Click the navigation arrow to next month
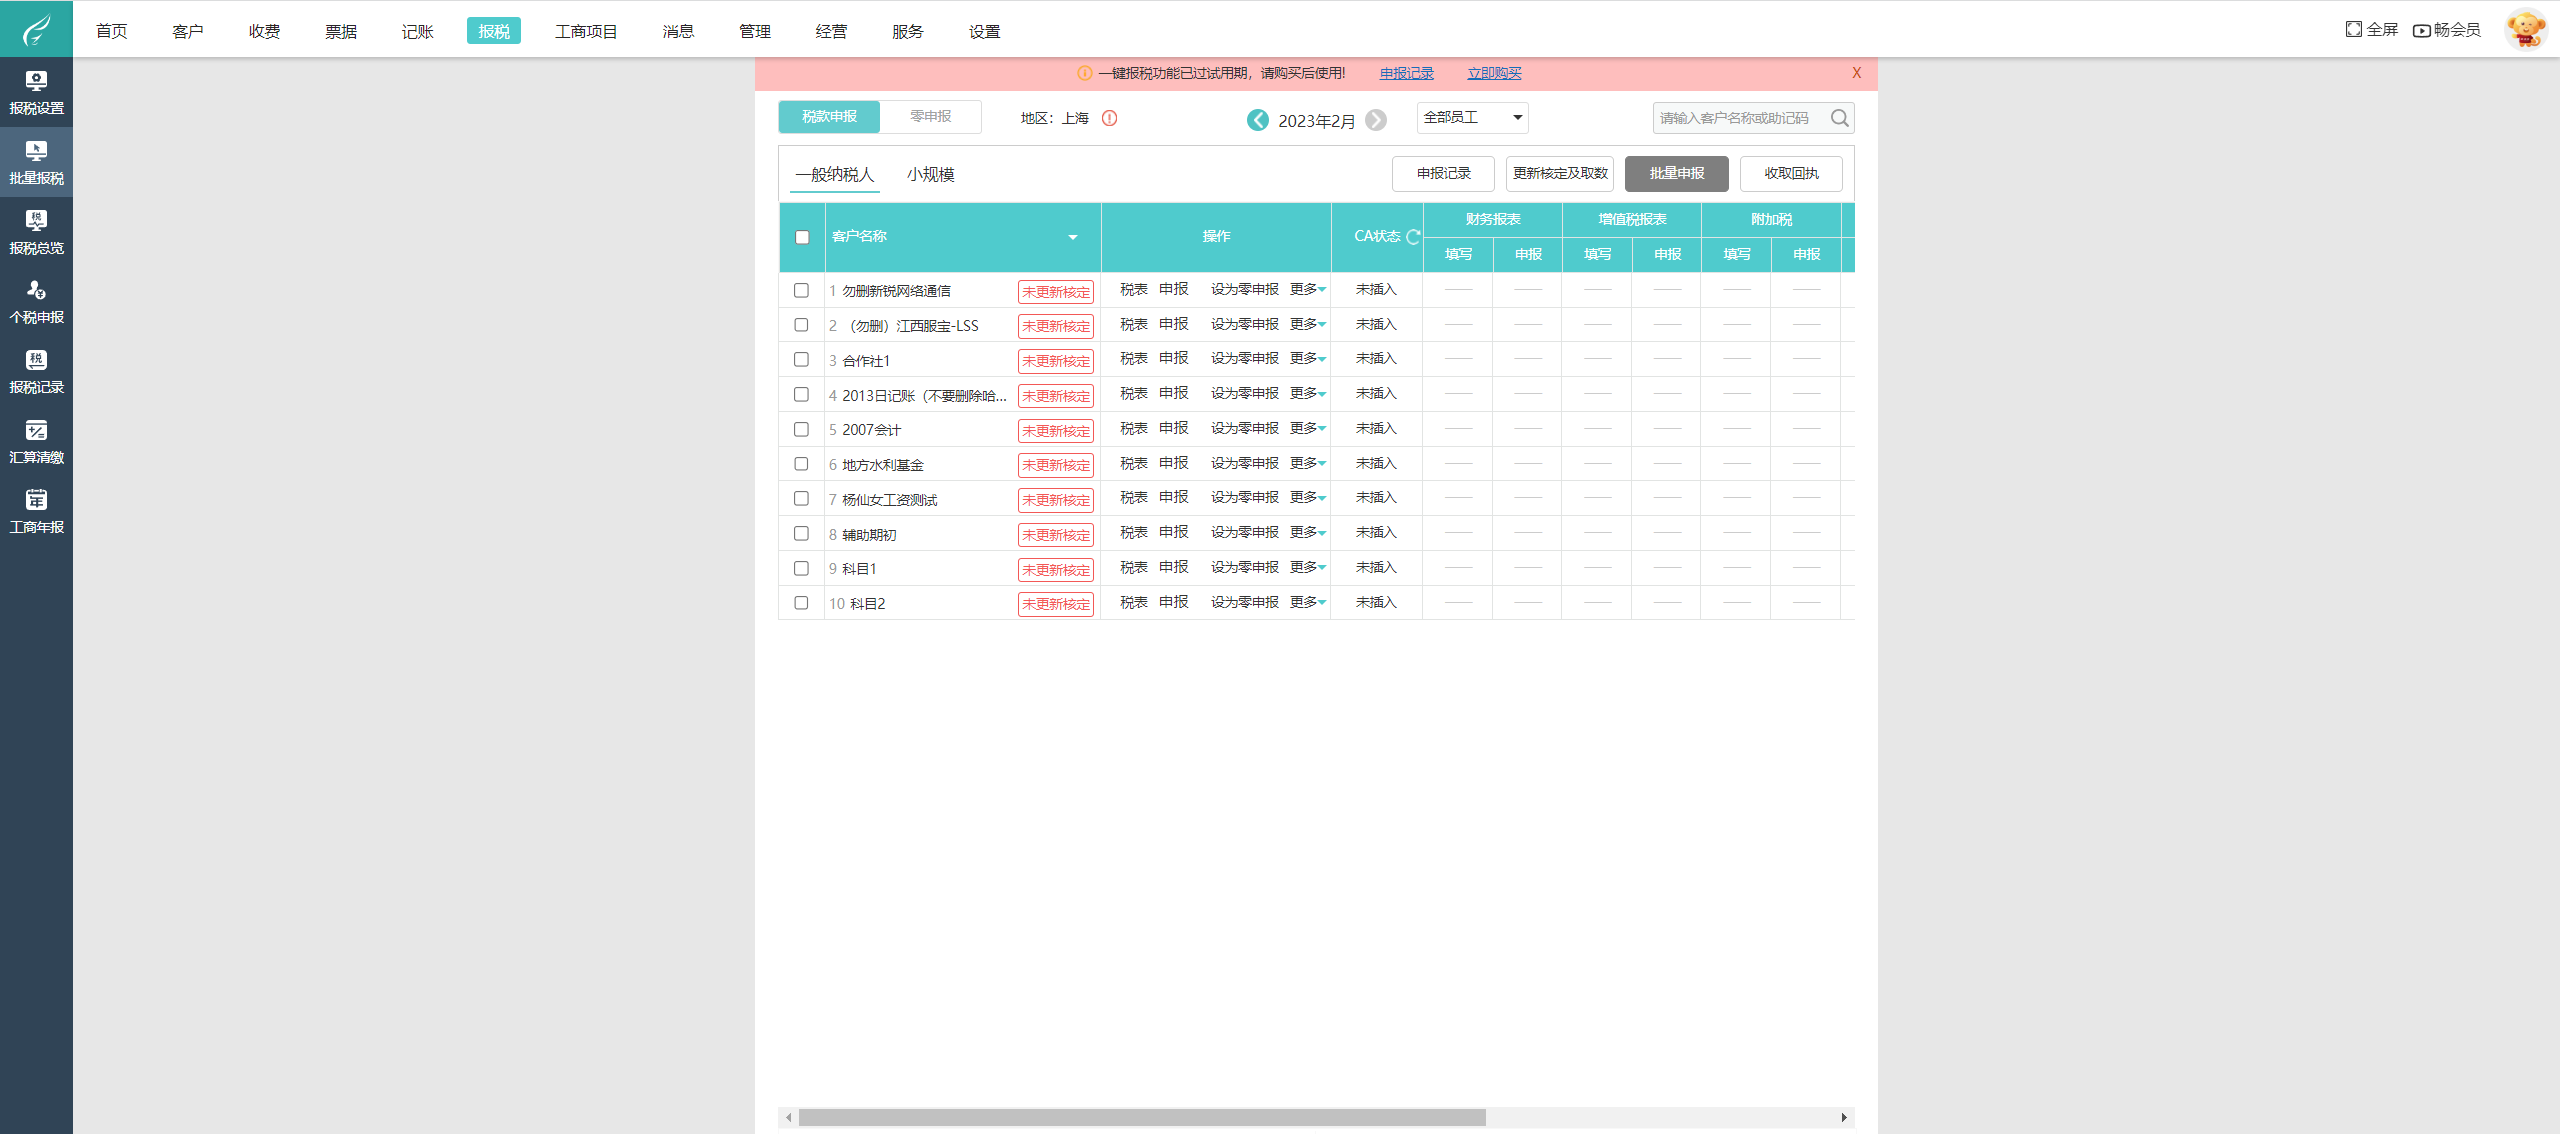 click(x=1378, y=117)
